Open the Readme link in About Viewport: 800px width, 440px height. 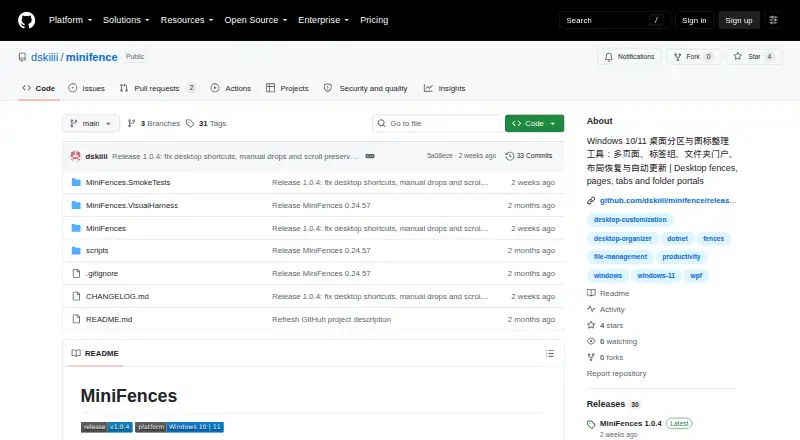(608, 294)
